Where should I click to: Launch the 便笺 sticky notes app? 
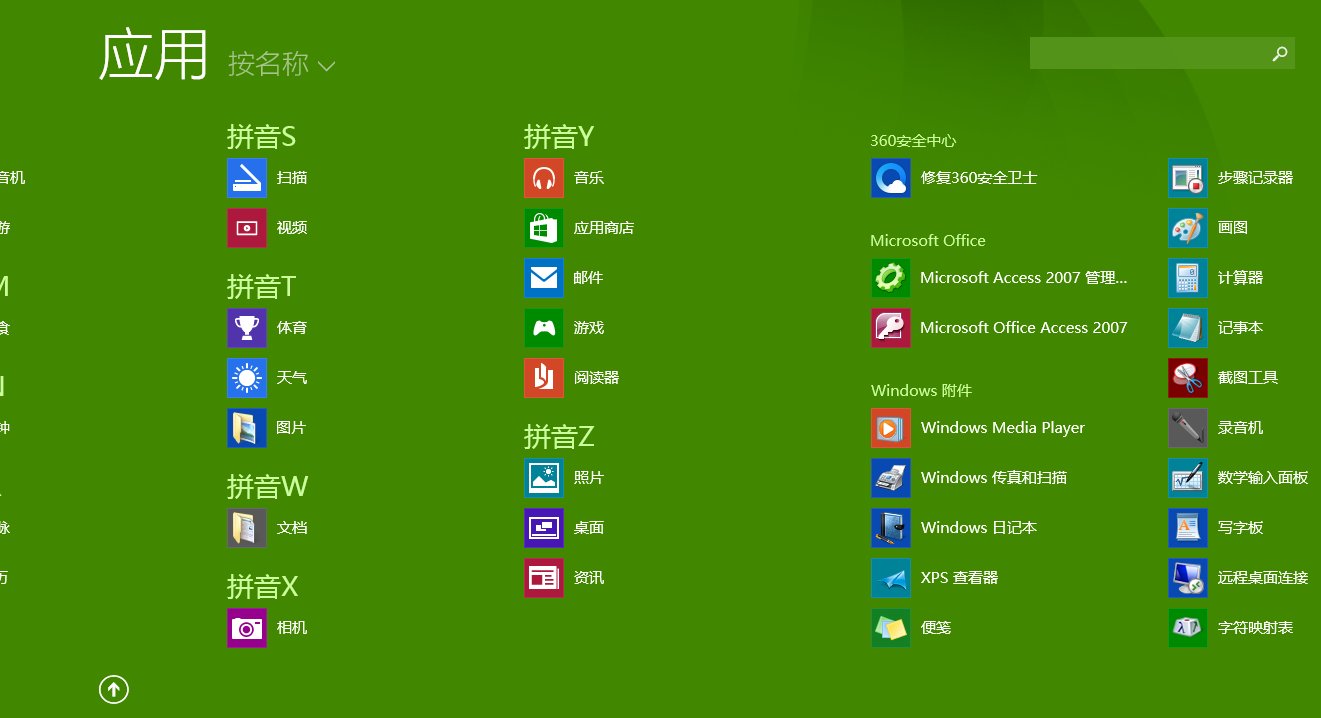tap(920, 627)
